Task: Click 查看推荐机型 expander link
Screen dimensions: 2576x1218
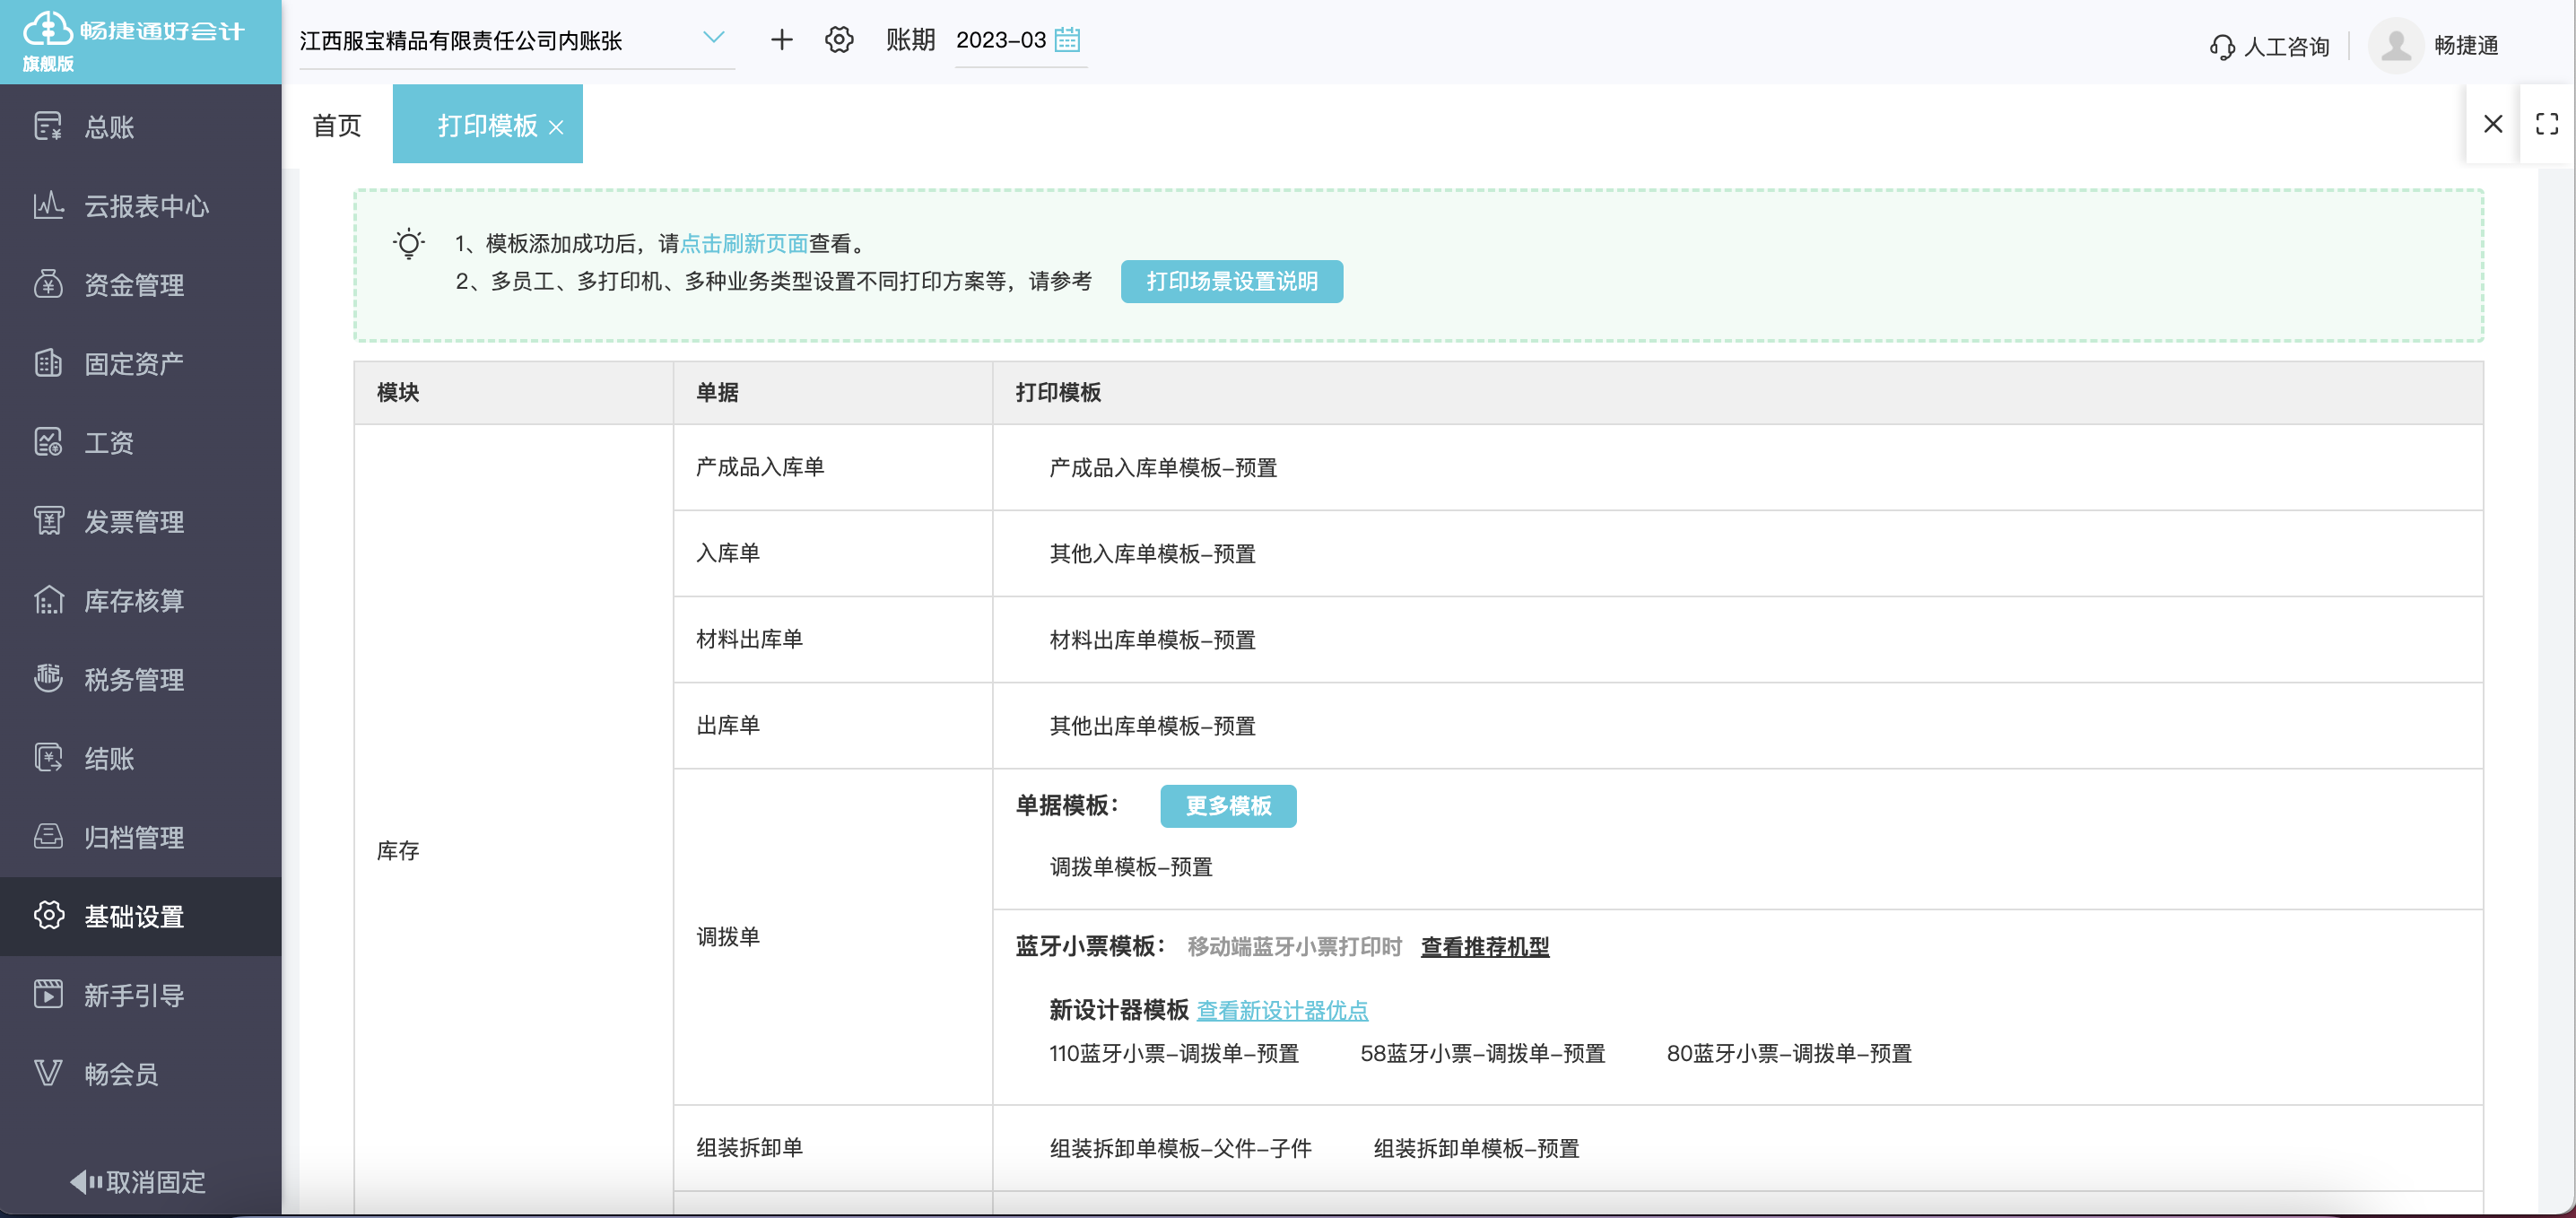Action: (1484, 947)
